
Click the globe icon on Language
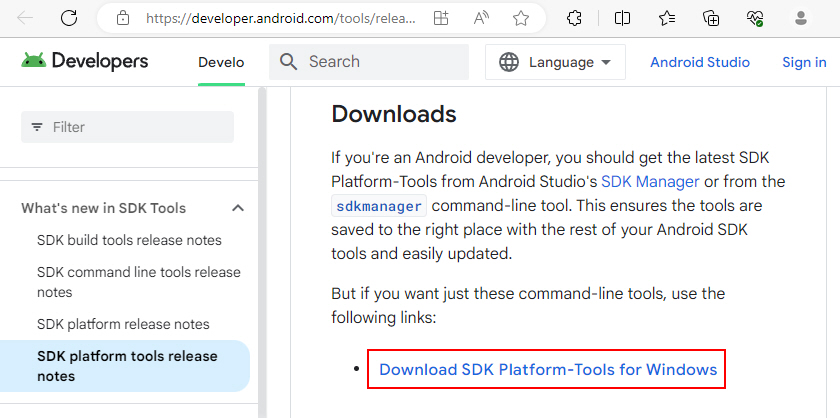coord(509,62)
